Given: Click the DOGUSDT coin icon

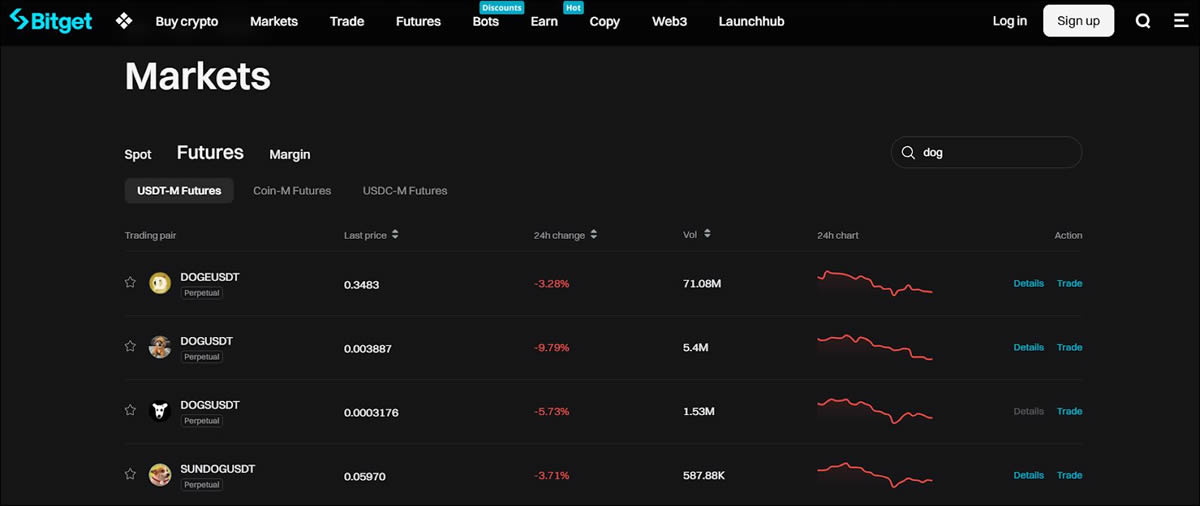Looking at the screenshot, I should (160, 347).
